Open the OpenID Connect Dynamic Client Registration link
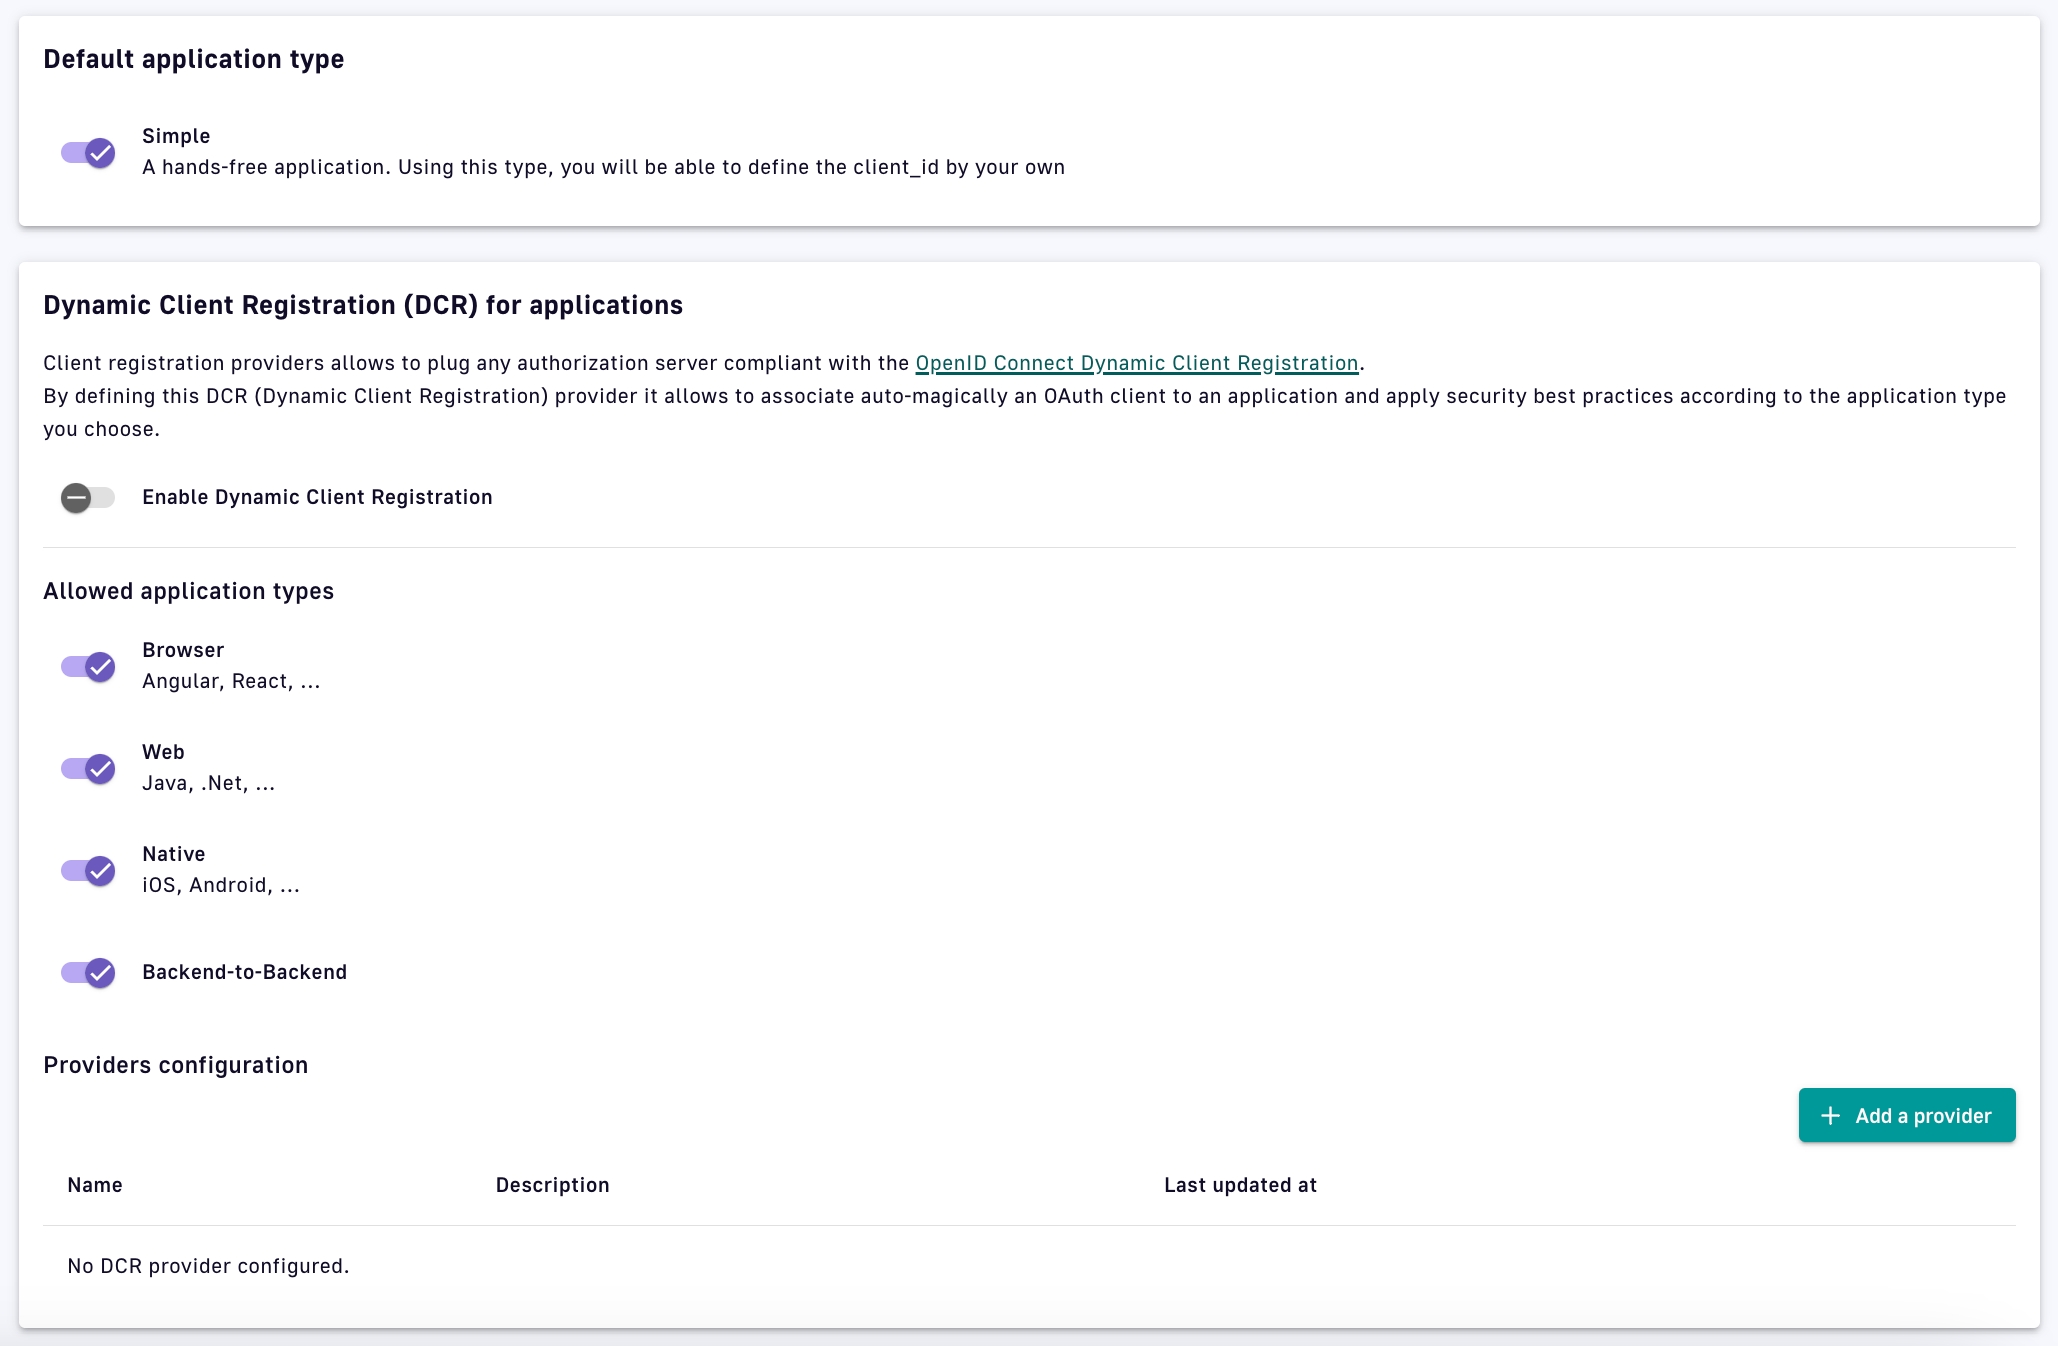2058x1346 pixels. tap(1136, 363)
